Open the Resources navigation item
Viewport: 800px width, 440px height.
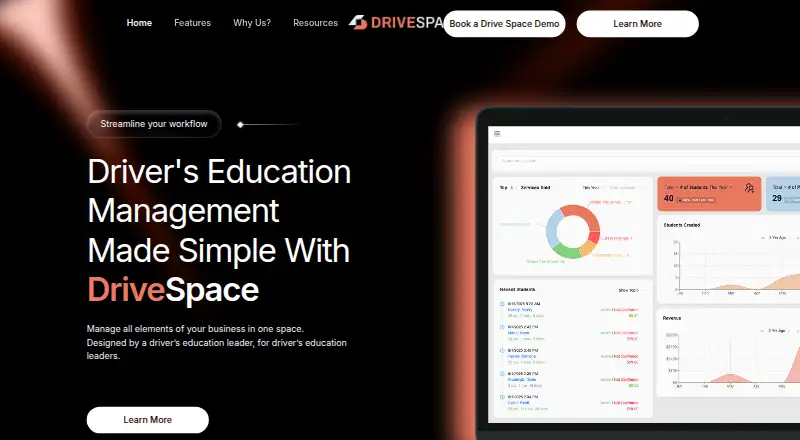315,23
